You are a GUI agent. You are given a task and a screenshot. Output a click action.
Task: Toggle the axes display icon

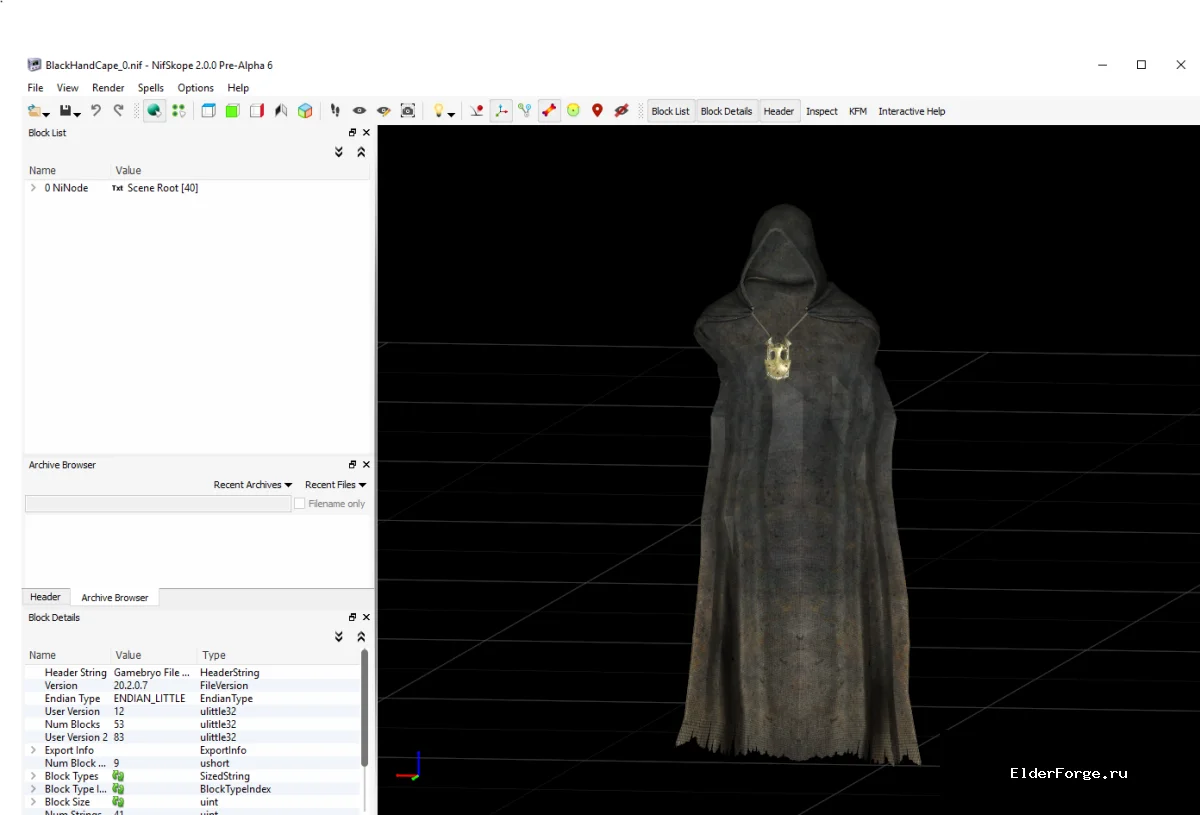[x=501, y=111]
